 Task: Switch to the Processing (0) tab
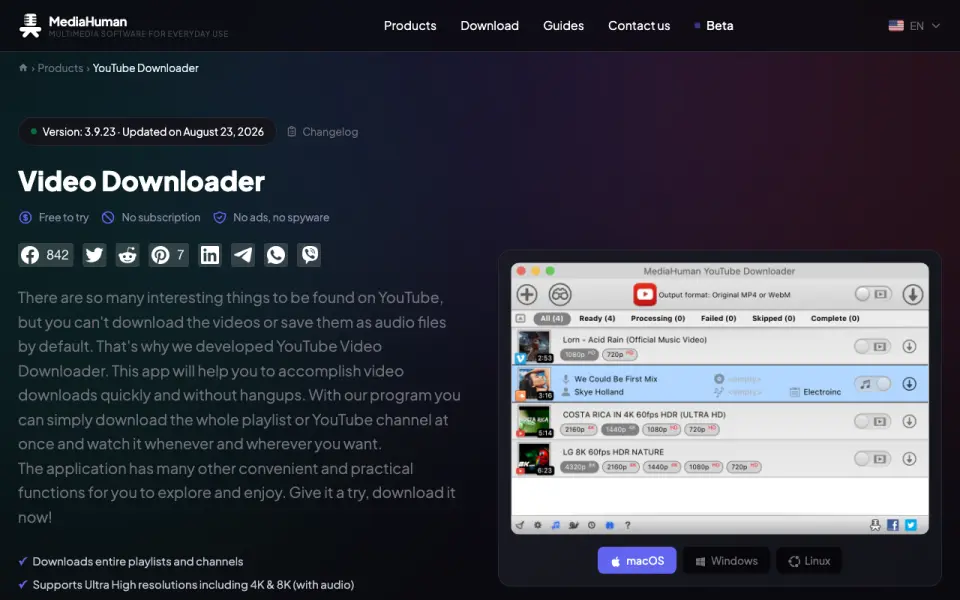tap(658, 318)
